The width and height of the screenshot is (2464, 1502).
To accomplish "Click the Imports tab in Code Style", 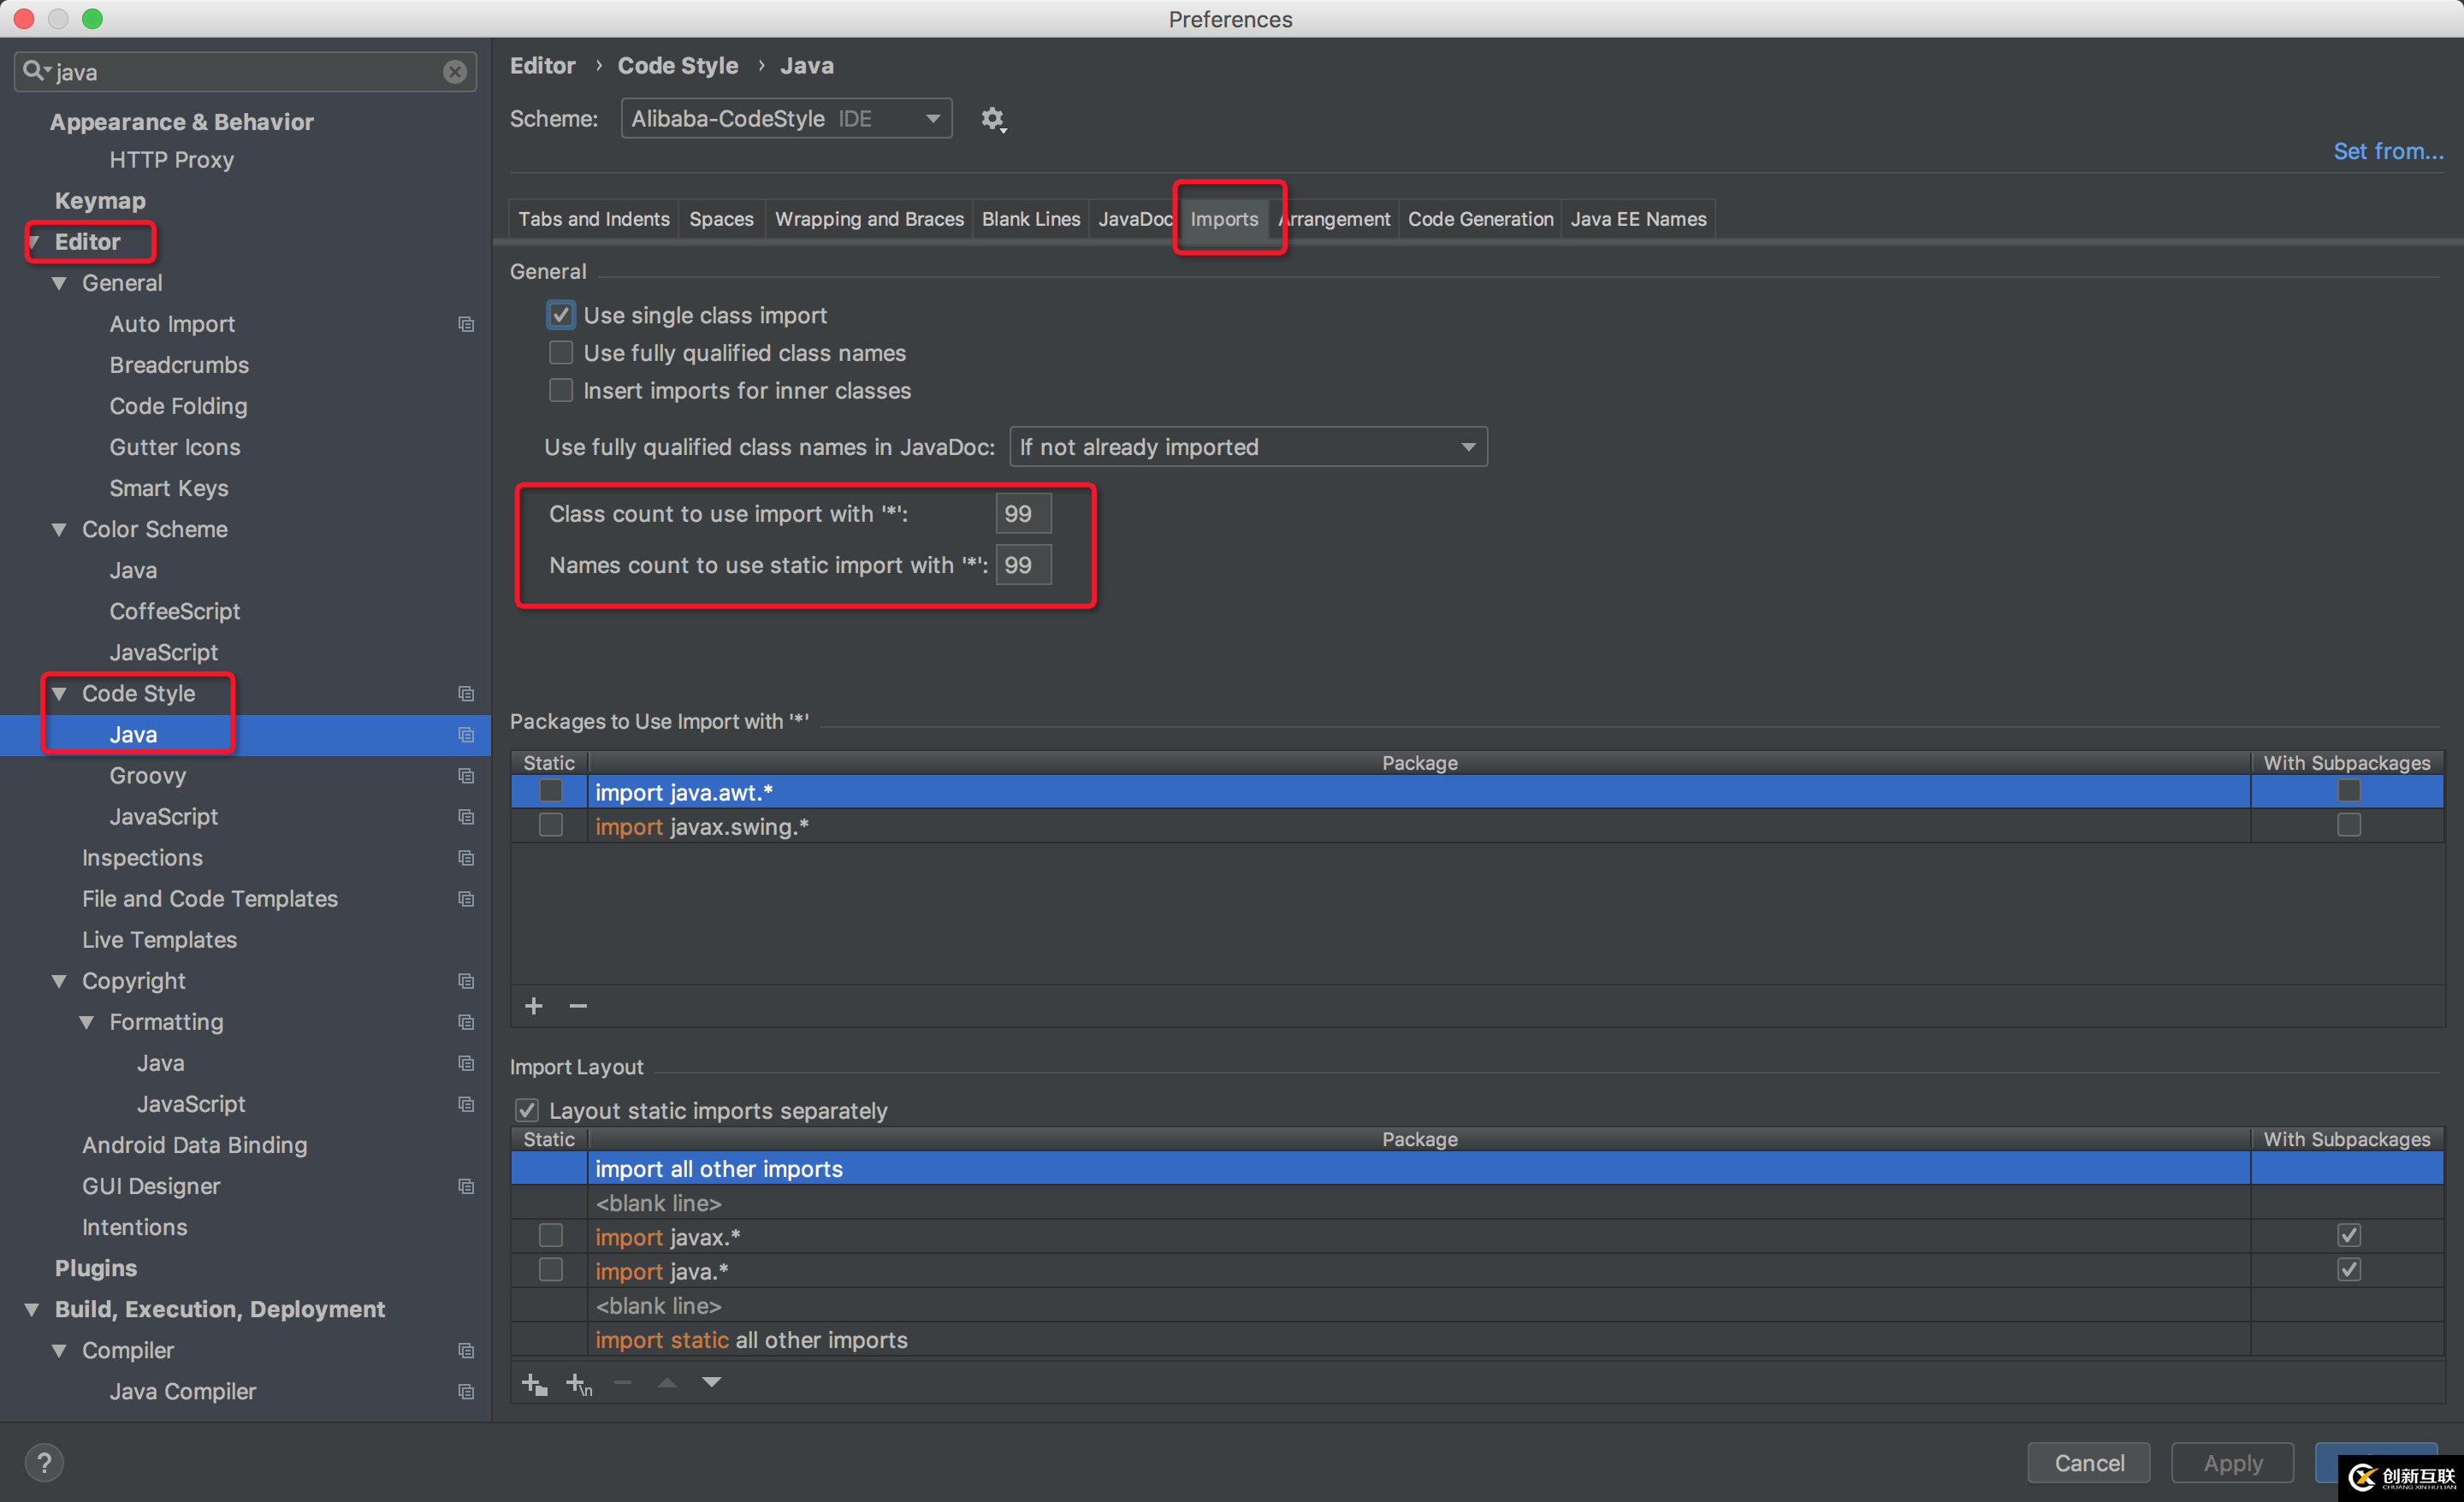I will pyautogui.click(x=1227, y=216).
